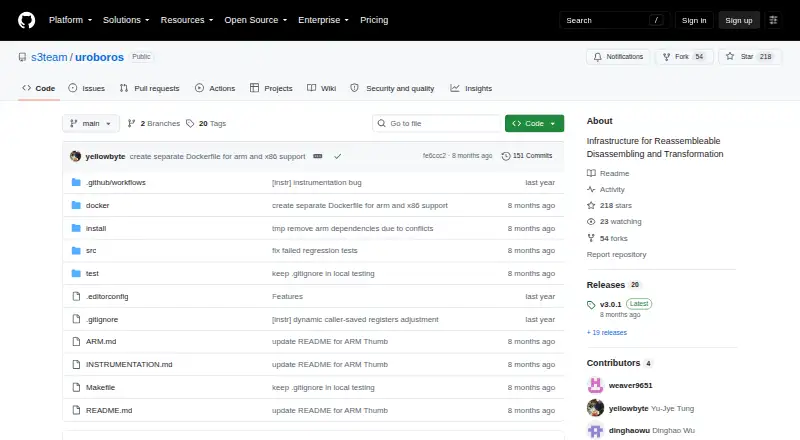
Task: Expand commit message ellipsis button
Action: [x=317, y=156]
